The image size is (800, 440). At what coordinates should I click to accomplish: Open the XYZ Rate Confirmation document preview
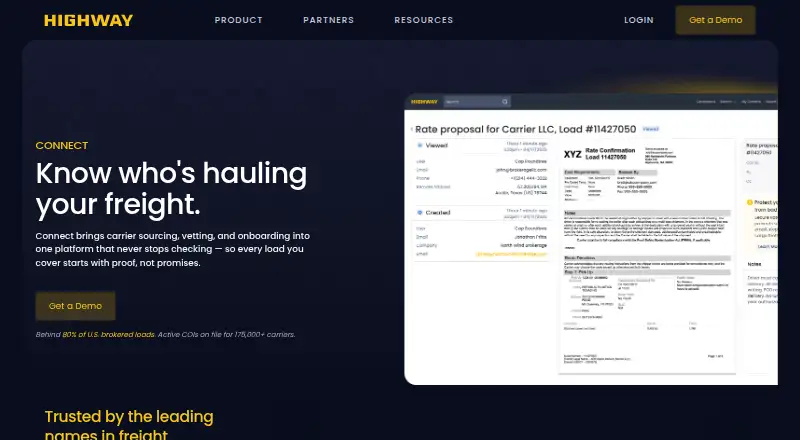pyautogui.click(x=647, y=257)
